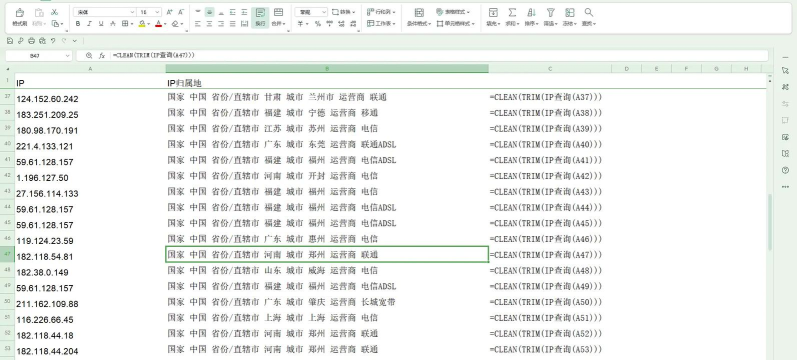The height and width of the screenshot is (360, 797).
Task: Expand quick access toolbar chevron
Action: (75, 41)
